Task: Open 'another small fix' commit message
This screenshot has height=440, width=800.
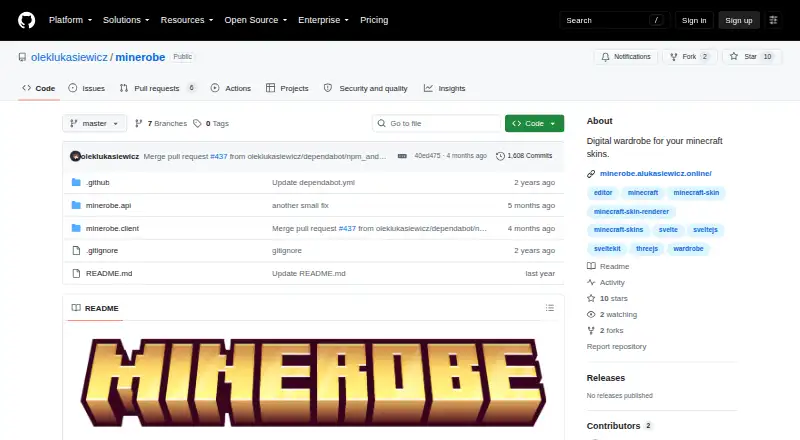Action: point(300,205)
